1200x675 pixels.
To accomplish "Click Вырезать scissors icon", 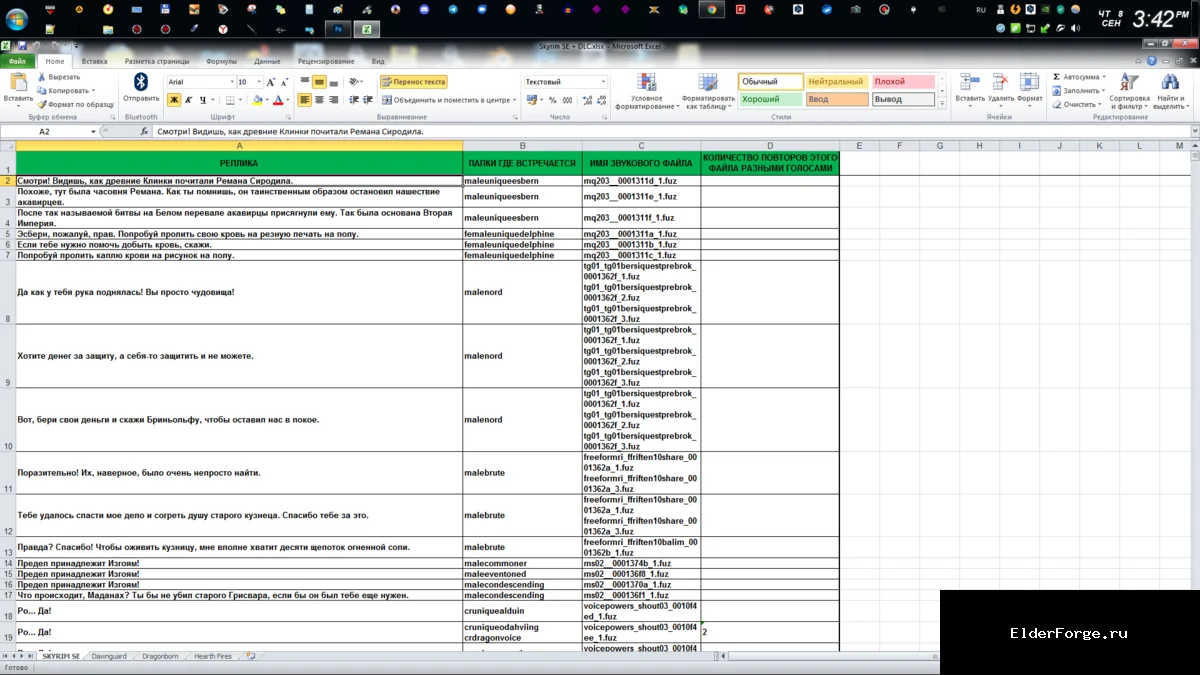I will tap(43, 77).
